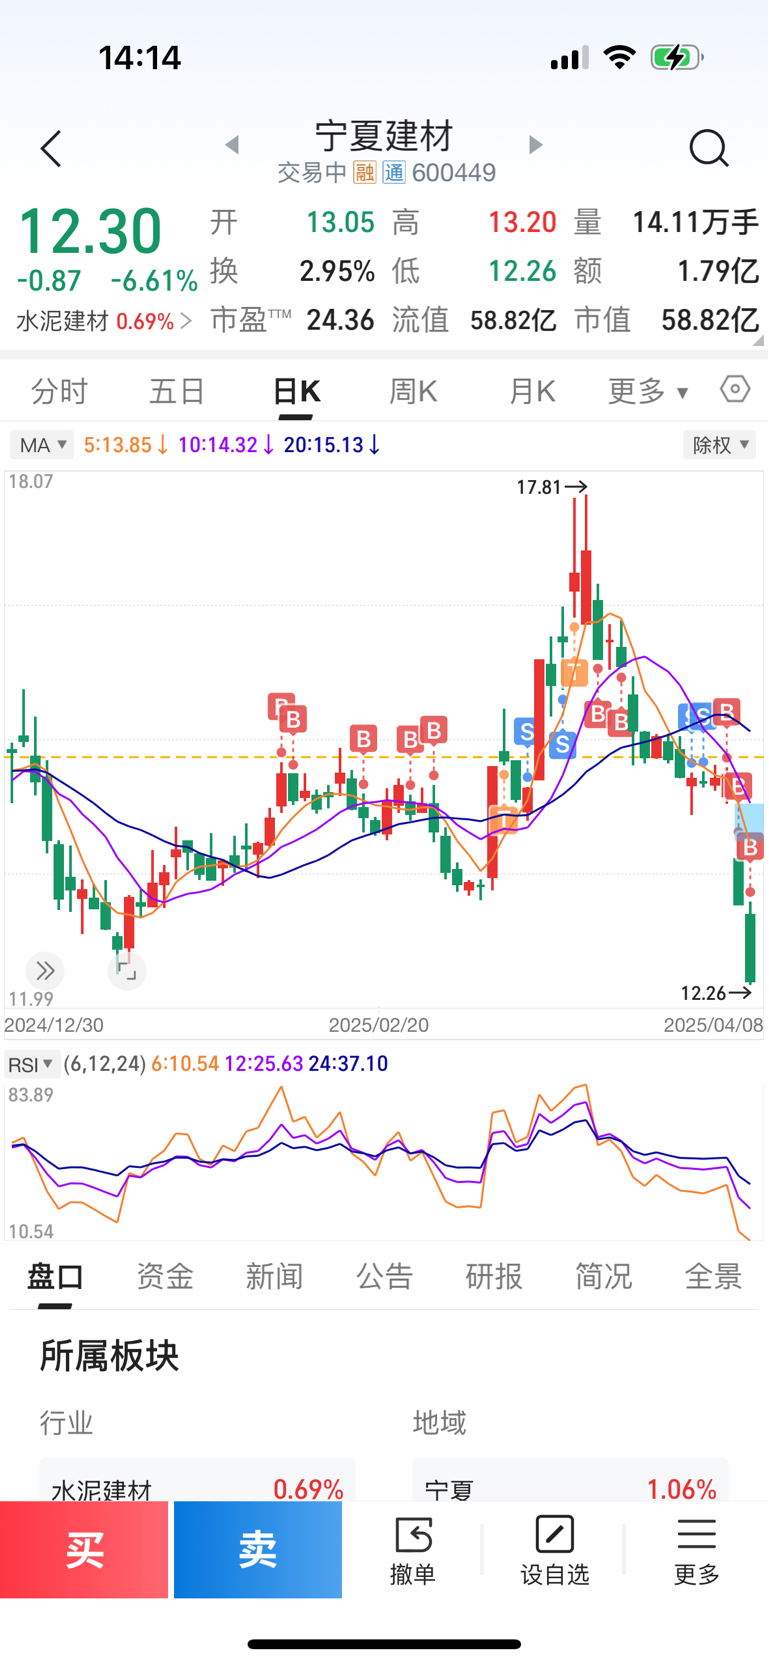Tap the double-chevron expand icon on chart
Viewport: 769px width, 1665px height.
pyautogui.click(x=45, y=970)
